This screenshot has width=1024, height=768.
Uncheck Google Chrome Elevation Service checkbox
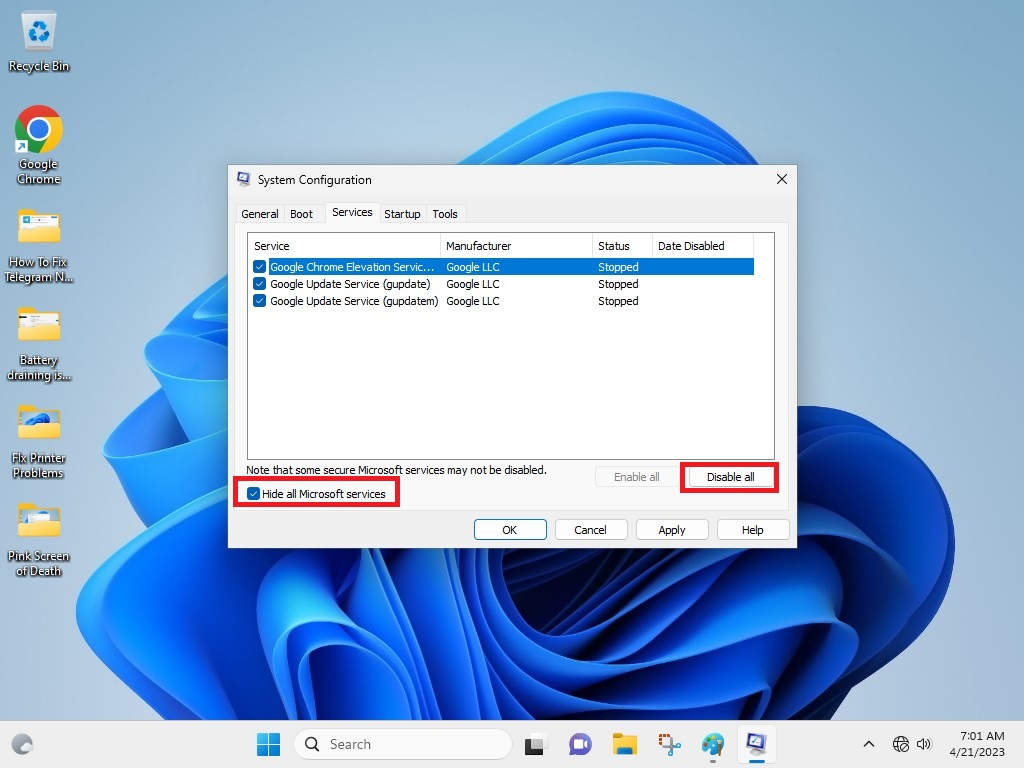259,266
